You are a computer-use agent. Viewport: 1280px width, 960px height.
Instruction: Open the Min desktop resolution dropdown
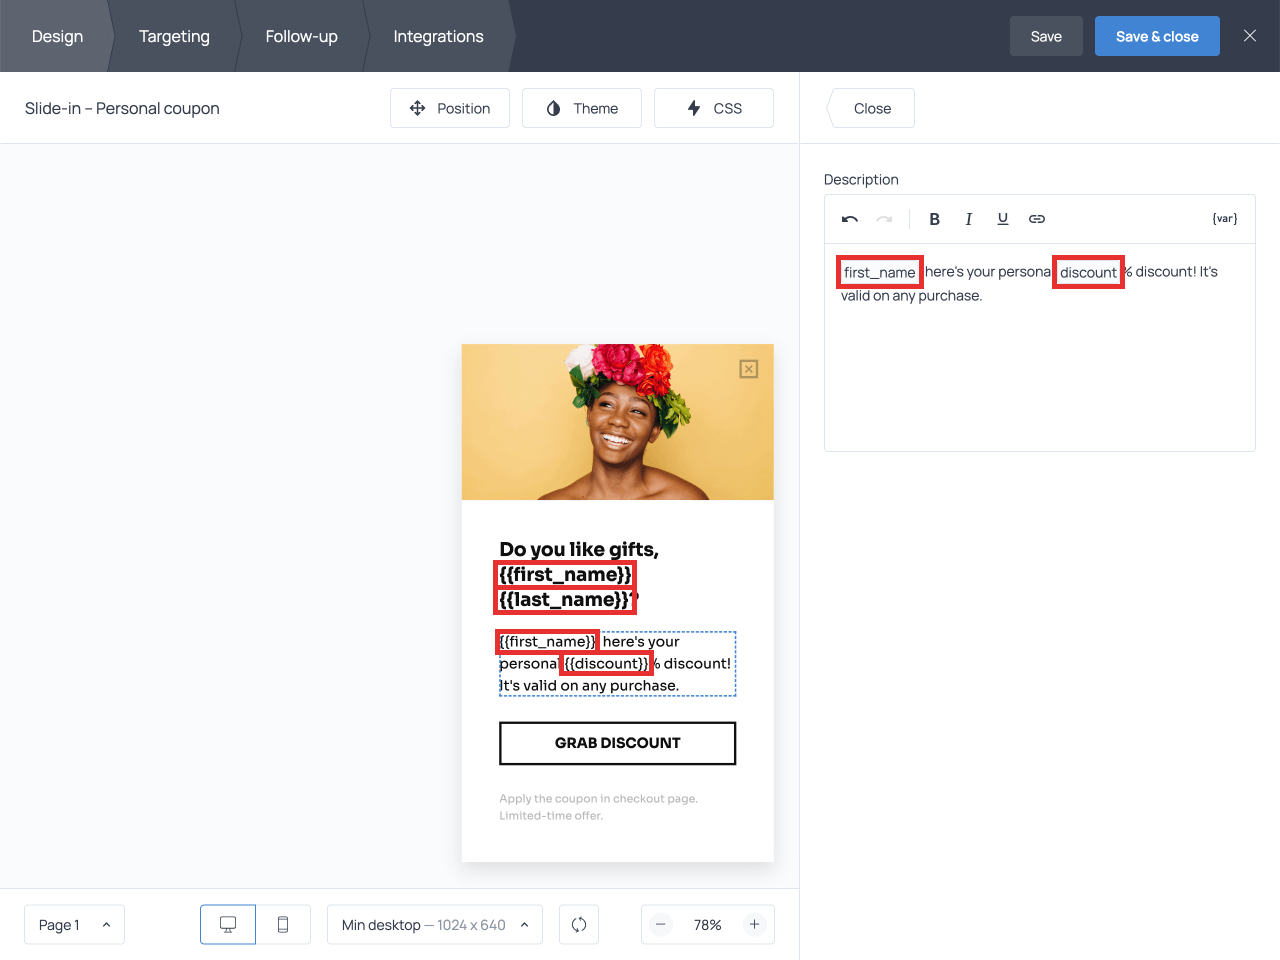434,924
